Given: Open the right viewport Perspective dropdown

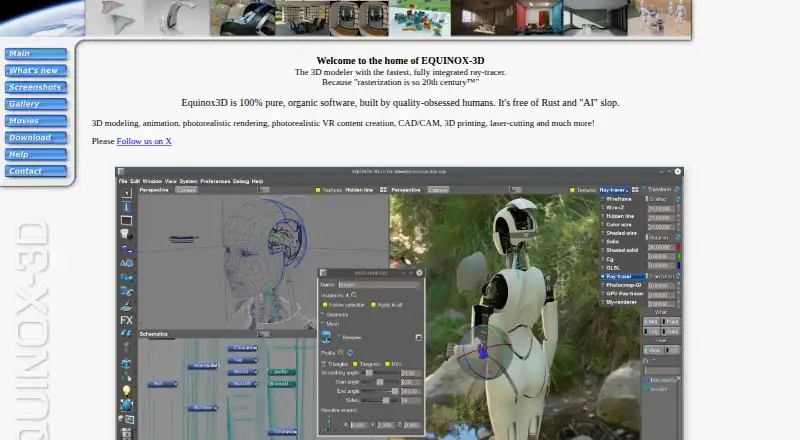Looking at the screenshot, I should click(x=406, y=190).
